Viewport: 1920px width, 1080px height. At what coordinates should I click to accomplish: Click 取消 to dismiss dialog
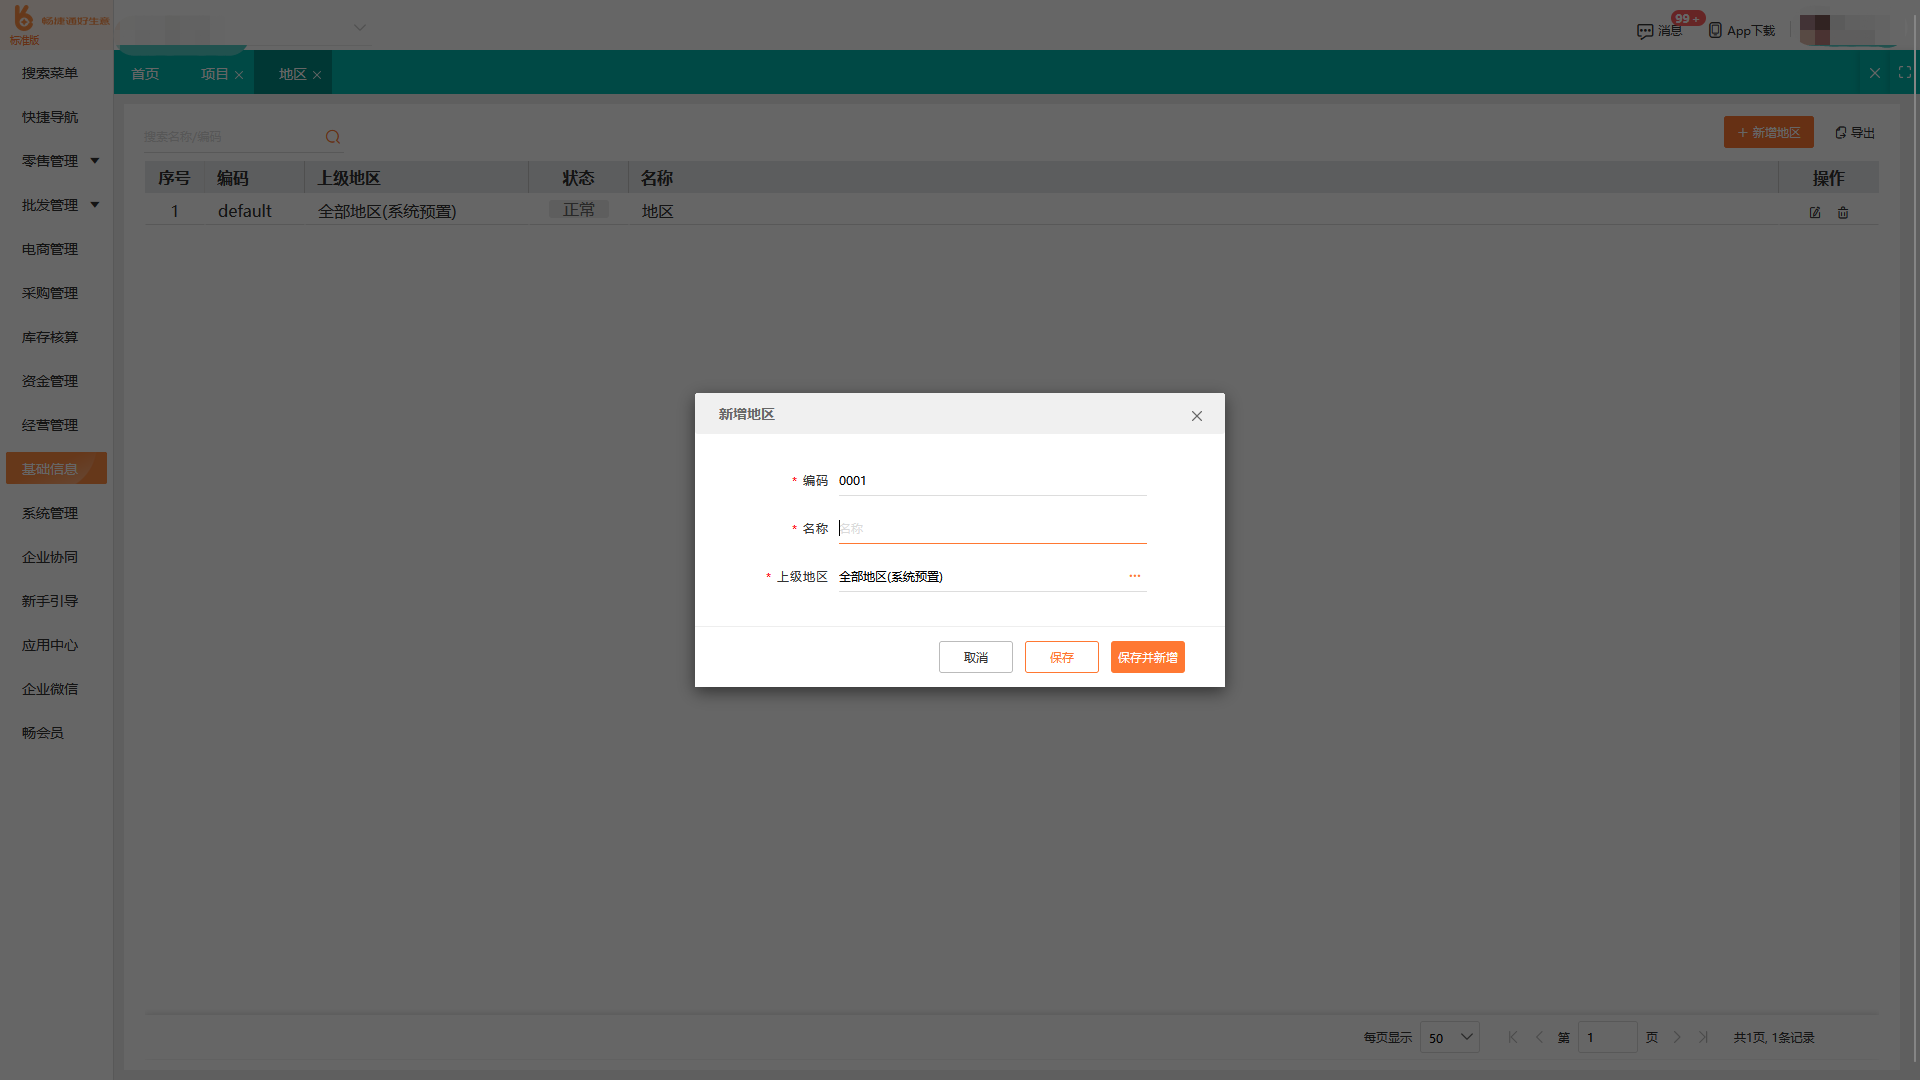pos(976,657)
